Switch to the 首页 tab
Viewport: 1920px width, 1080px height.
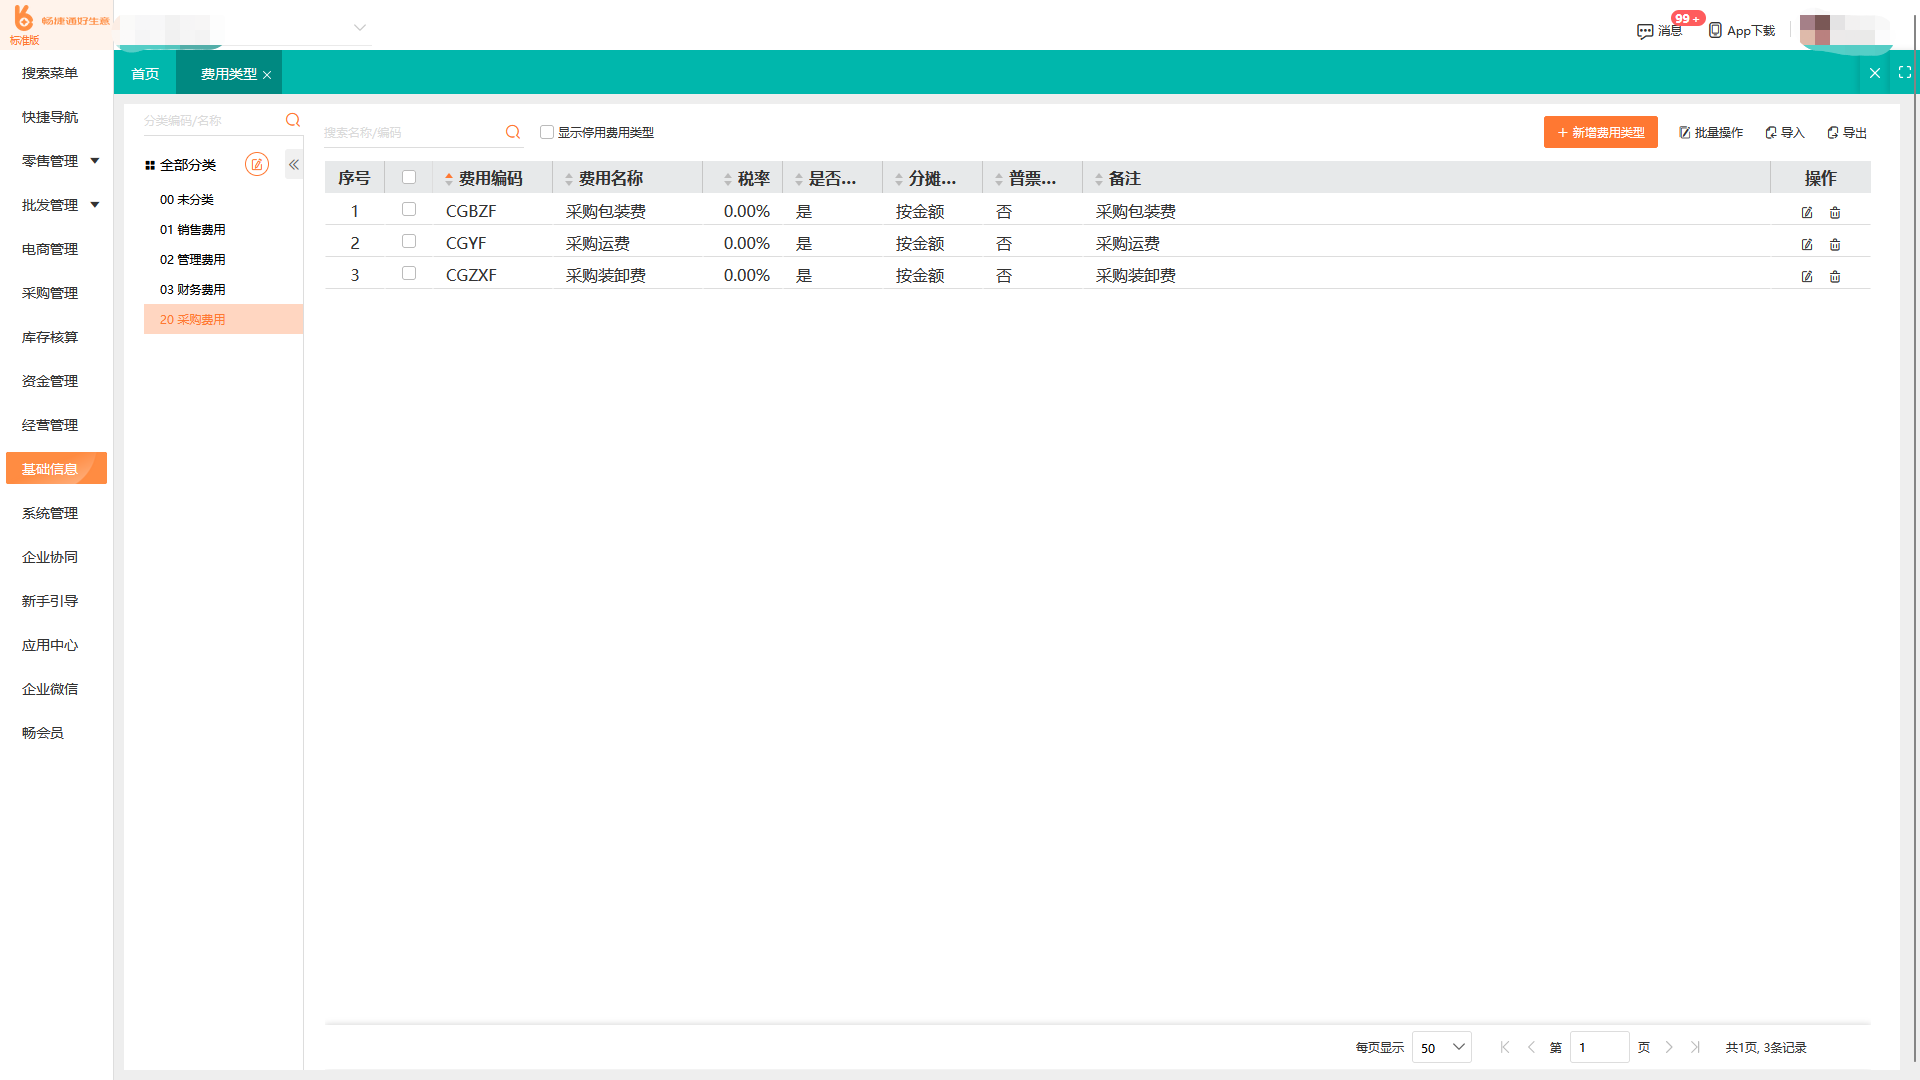coord(146,74)
